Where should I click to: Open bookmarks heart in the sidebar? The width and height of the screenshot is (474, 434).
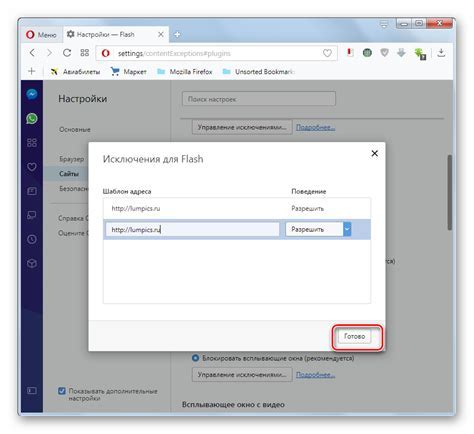(32, 167)
